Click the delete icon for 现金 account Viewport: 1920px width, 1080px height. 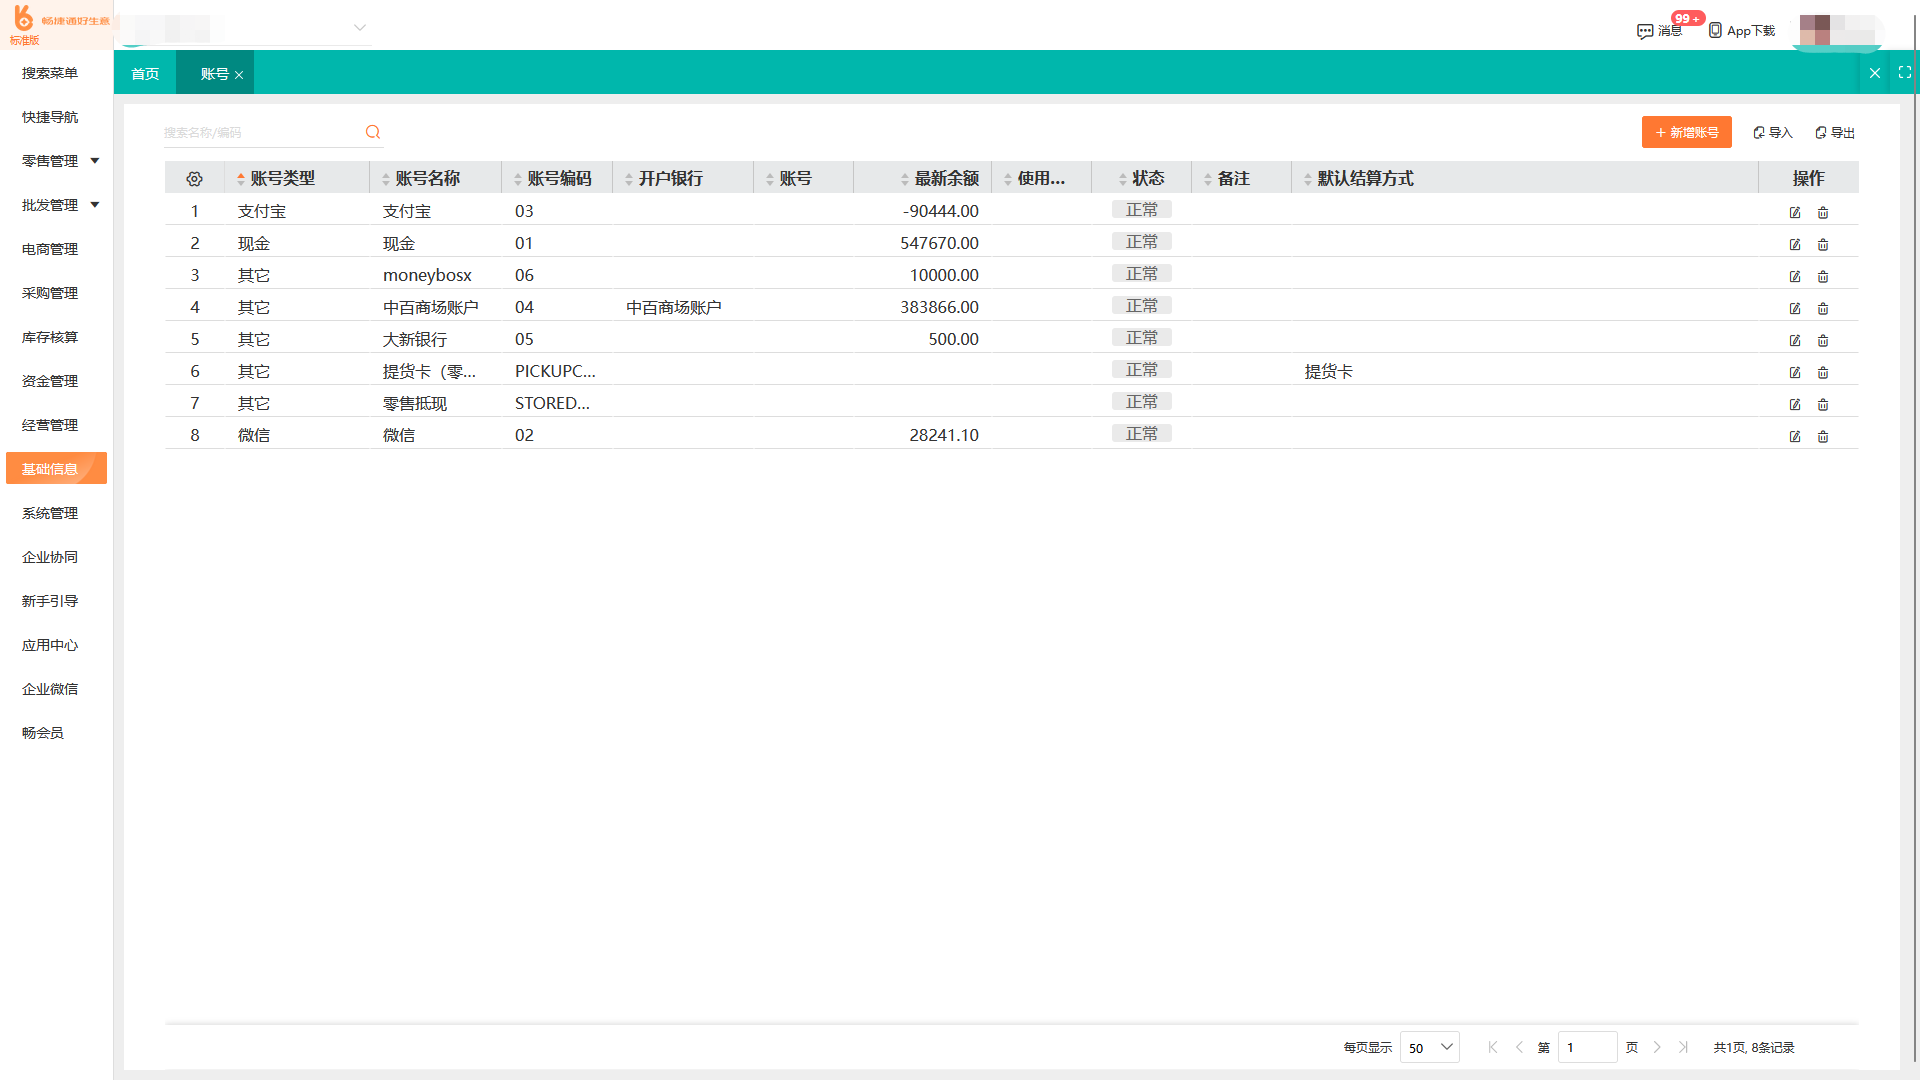[1822, 244]
